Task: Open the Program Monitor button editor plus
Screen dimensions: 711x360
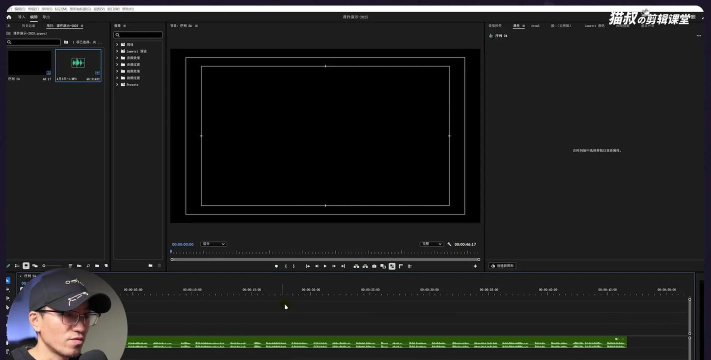Action: coord(475,266)
